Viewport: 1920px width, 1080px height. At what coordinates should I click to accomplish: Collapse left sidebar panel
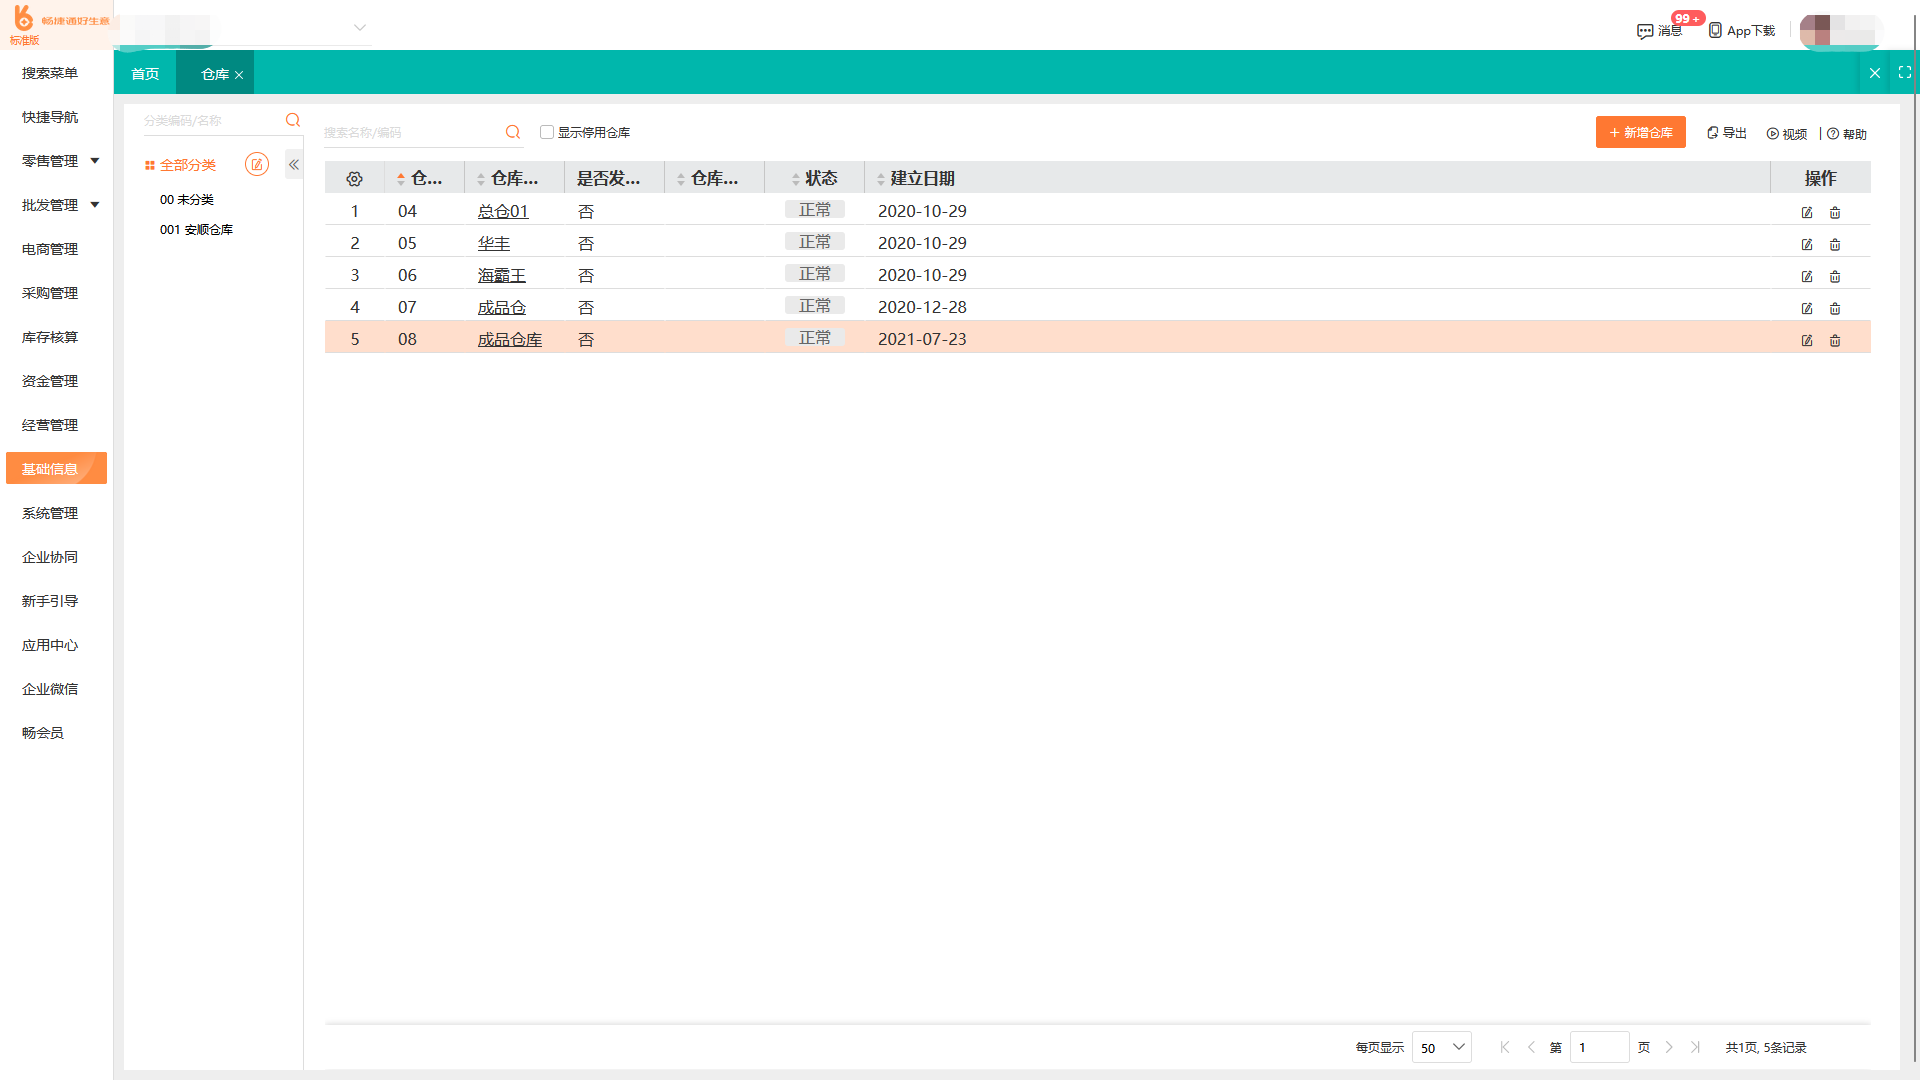[294, 164]
